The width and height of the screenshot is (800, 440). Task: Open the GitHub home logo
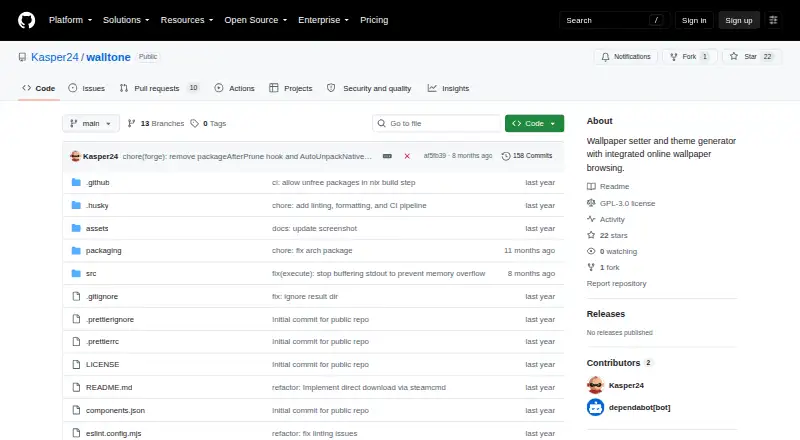click(x=27, y=20)
